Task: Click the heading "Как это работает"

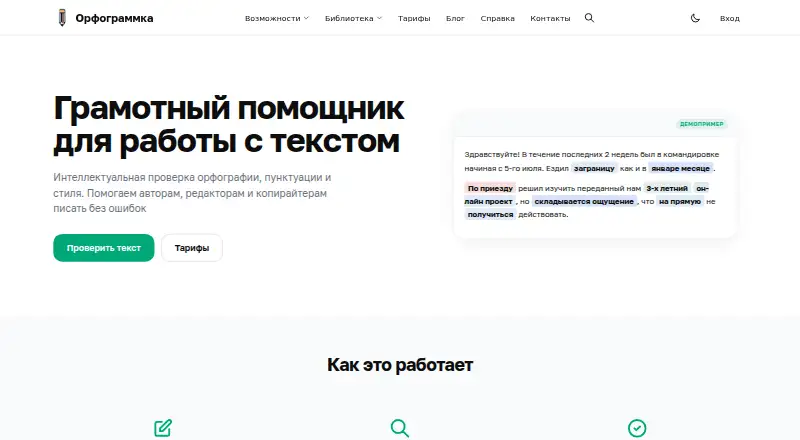Action: click(x=400, y=365)
